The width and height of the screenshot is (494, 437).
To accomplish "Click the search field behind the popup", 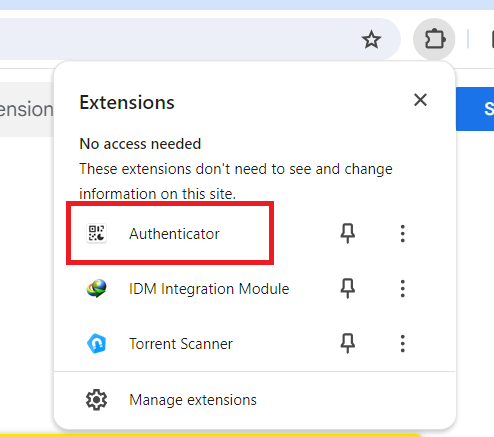I will point(27,109).
